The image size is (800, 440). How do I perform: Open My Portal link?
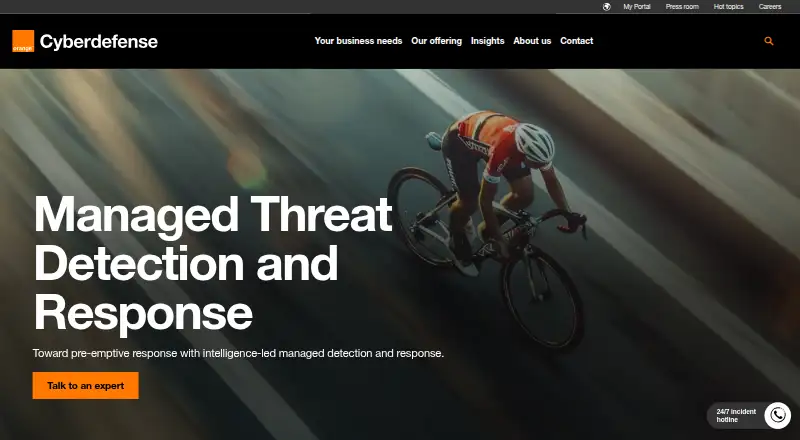pyautogui.click(x=637, y=7)
